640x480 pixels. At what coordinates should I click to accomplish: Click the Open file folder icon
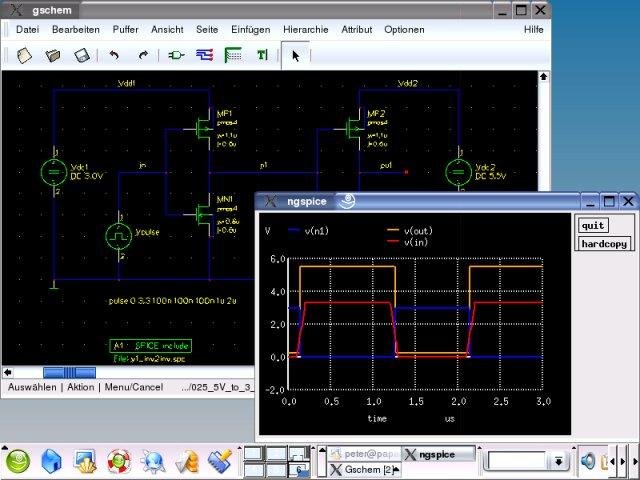[x=53, y=55]
